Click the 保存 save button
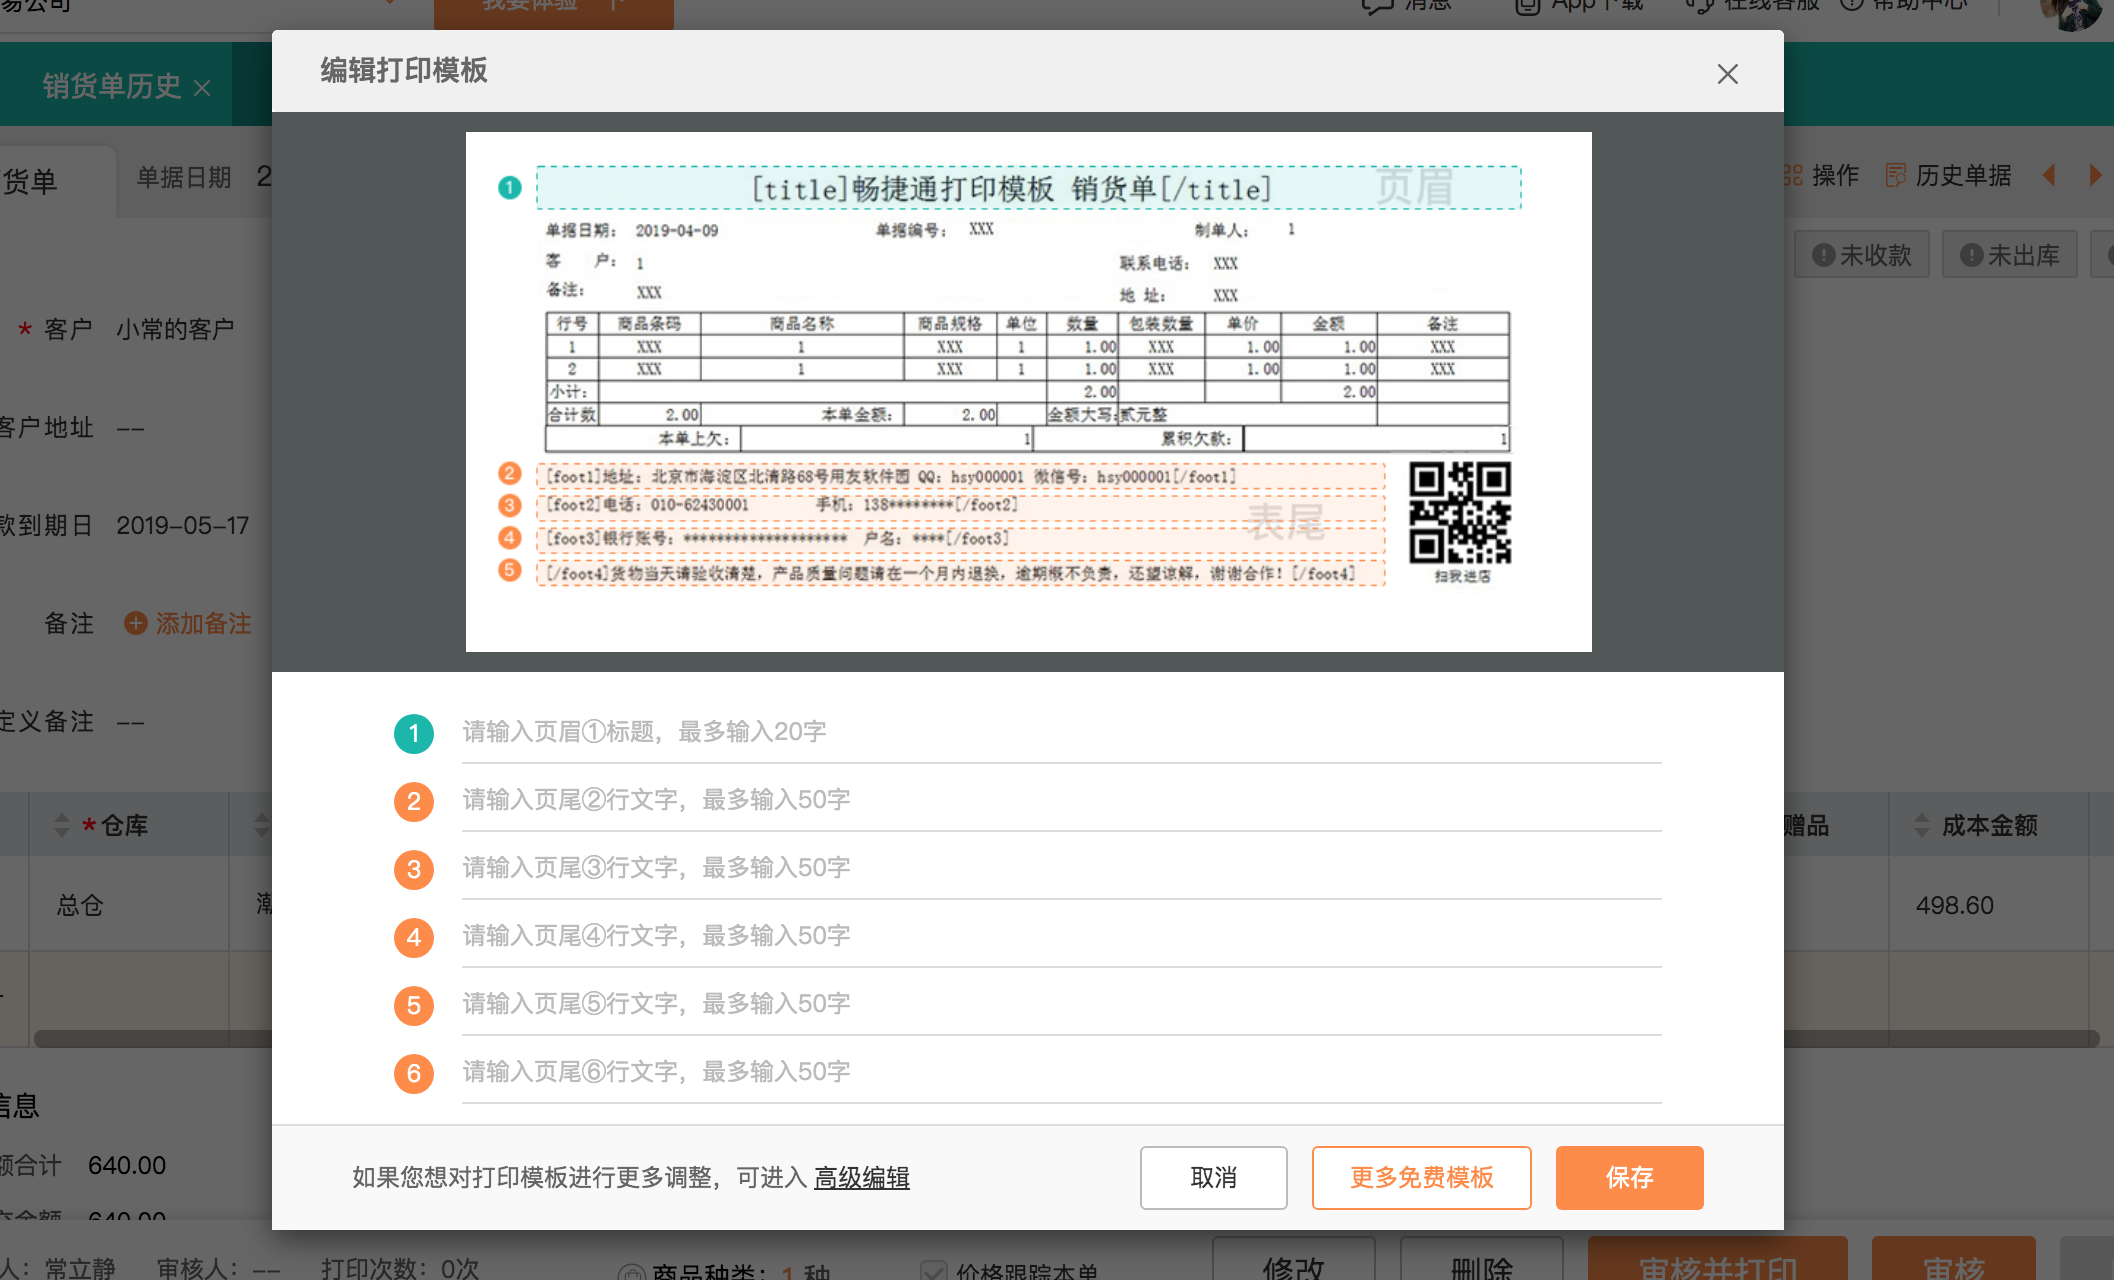The image size is (2114, 1280). [x=1631, y=1177]
